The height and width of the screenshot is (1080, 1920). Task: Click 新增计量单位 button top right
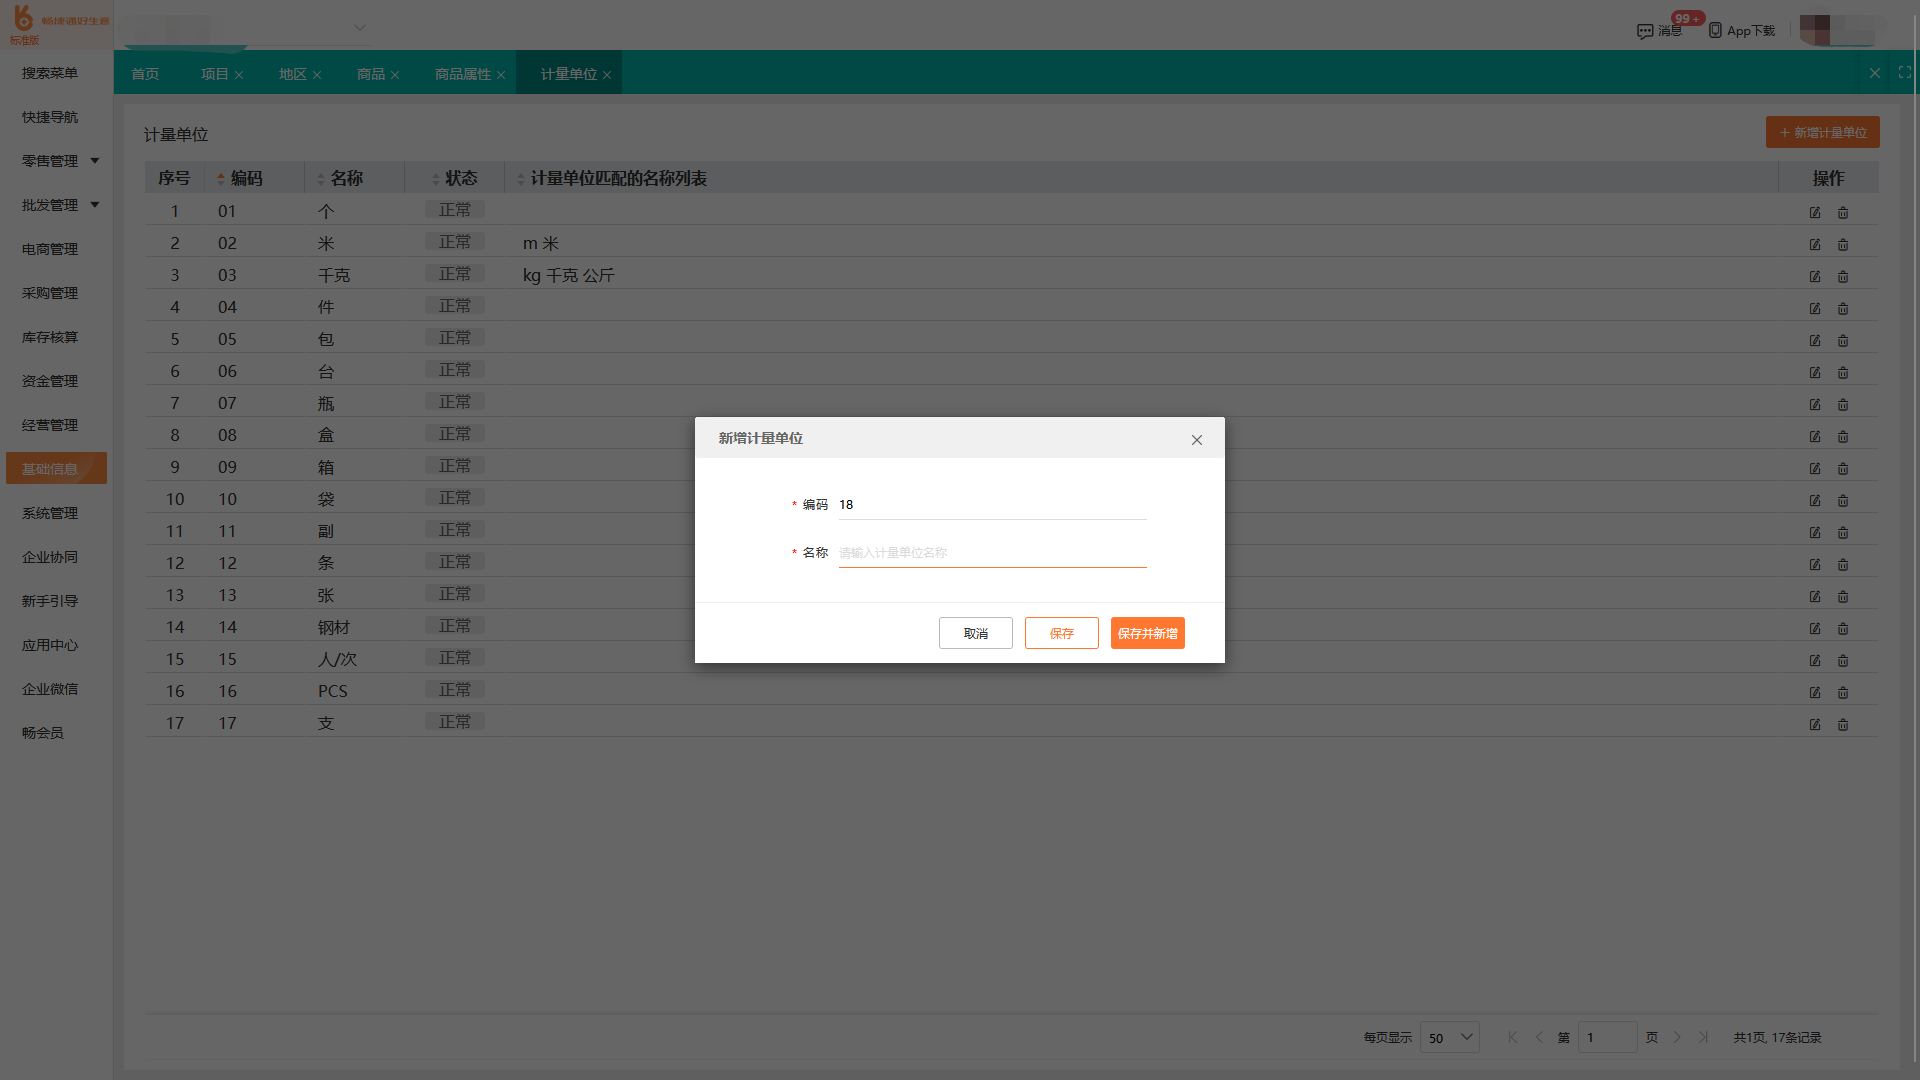[1822, 132]
